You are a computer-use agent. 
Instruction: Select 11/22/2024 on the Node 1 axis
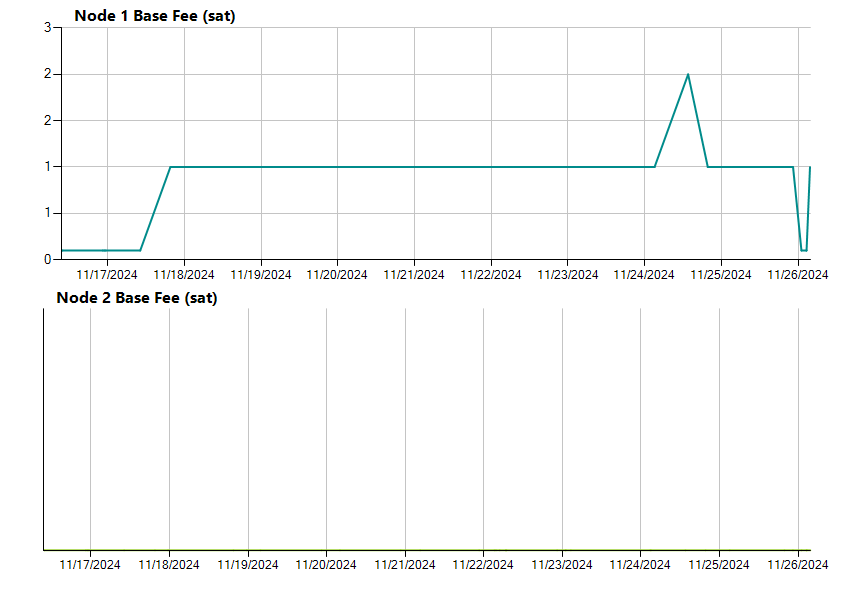(x=491, y=274)
